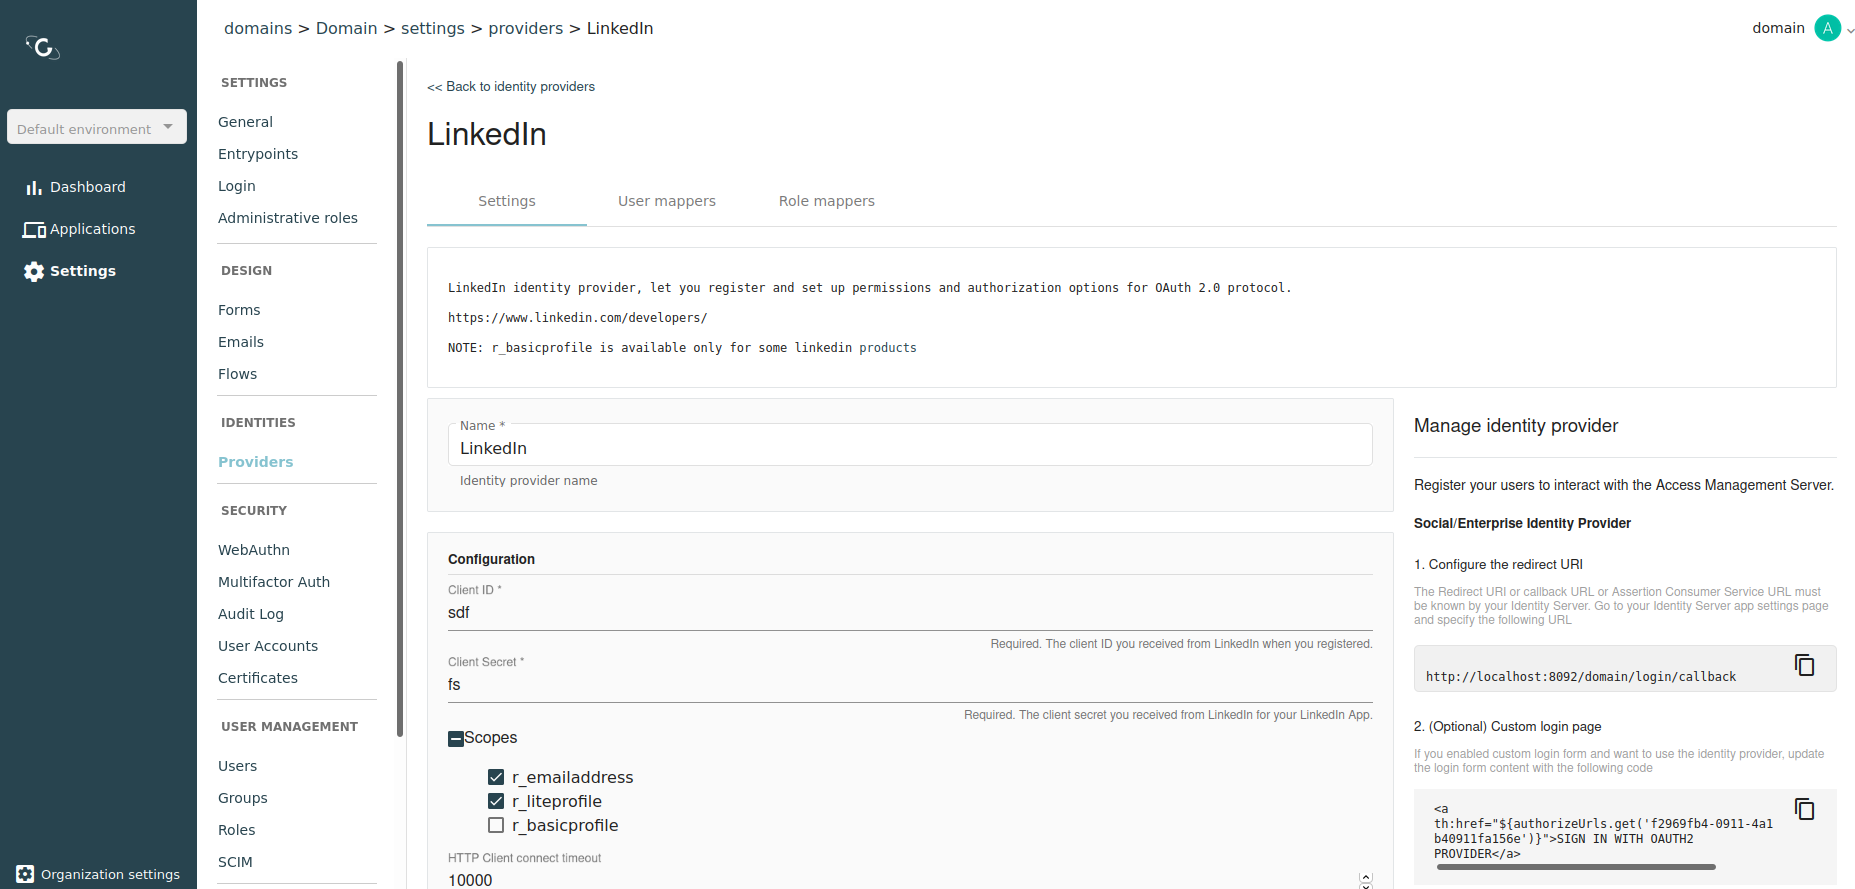The image size is (1855, 889).
Task: Go back to identity providers
Action: [x=511, y=87]
